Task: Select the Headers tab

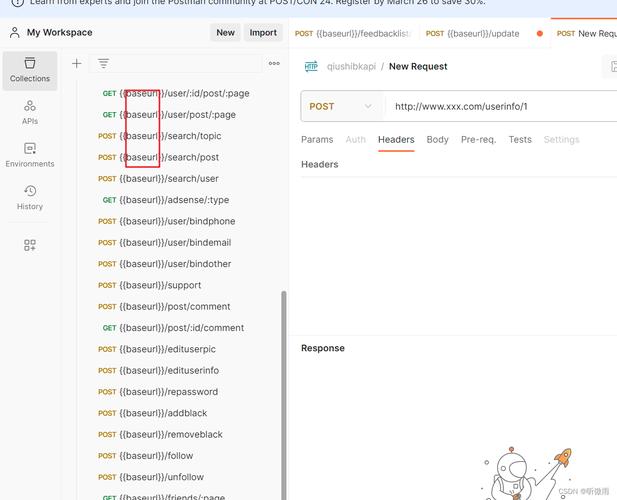Action: 396,140
